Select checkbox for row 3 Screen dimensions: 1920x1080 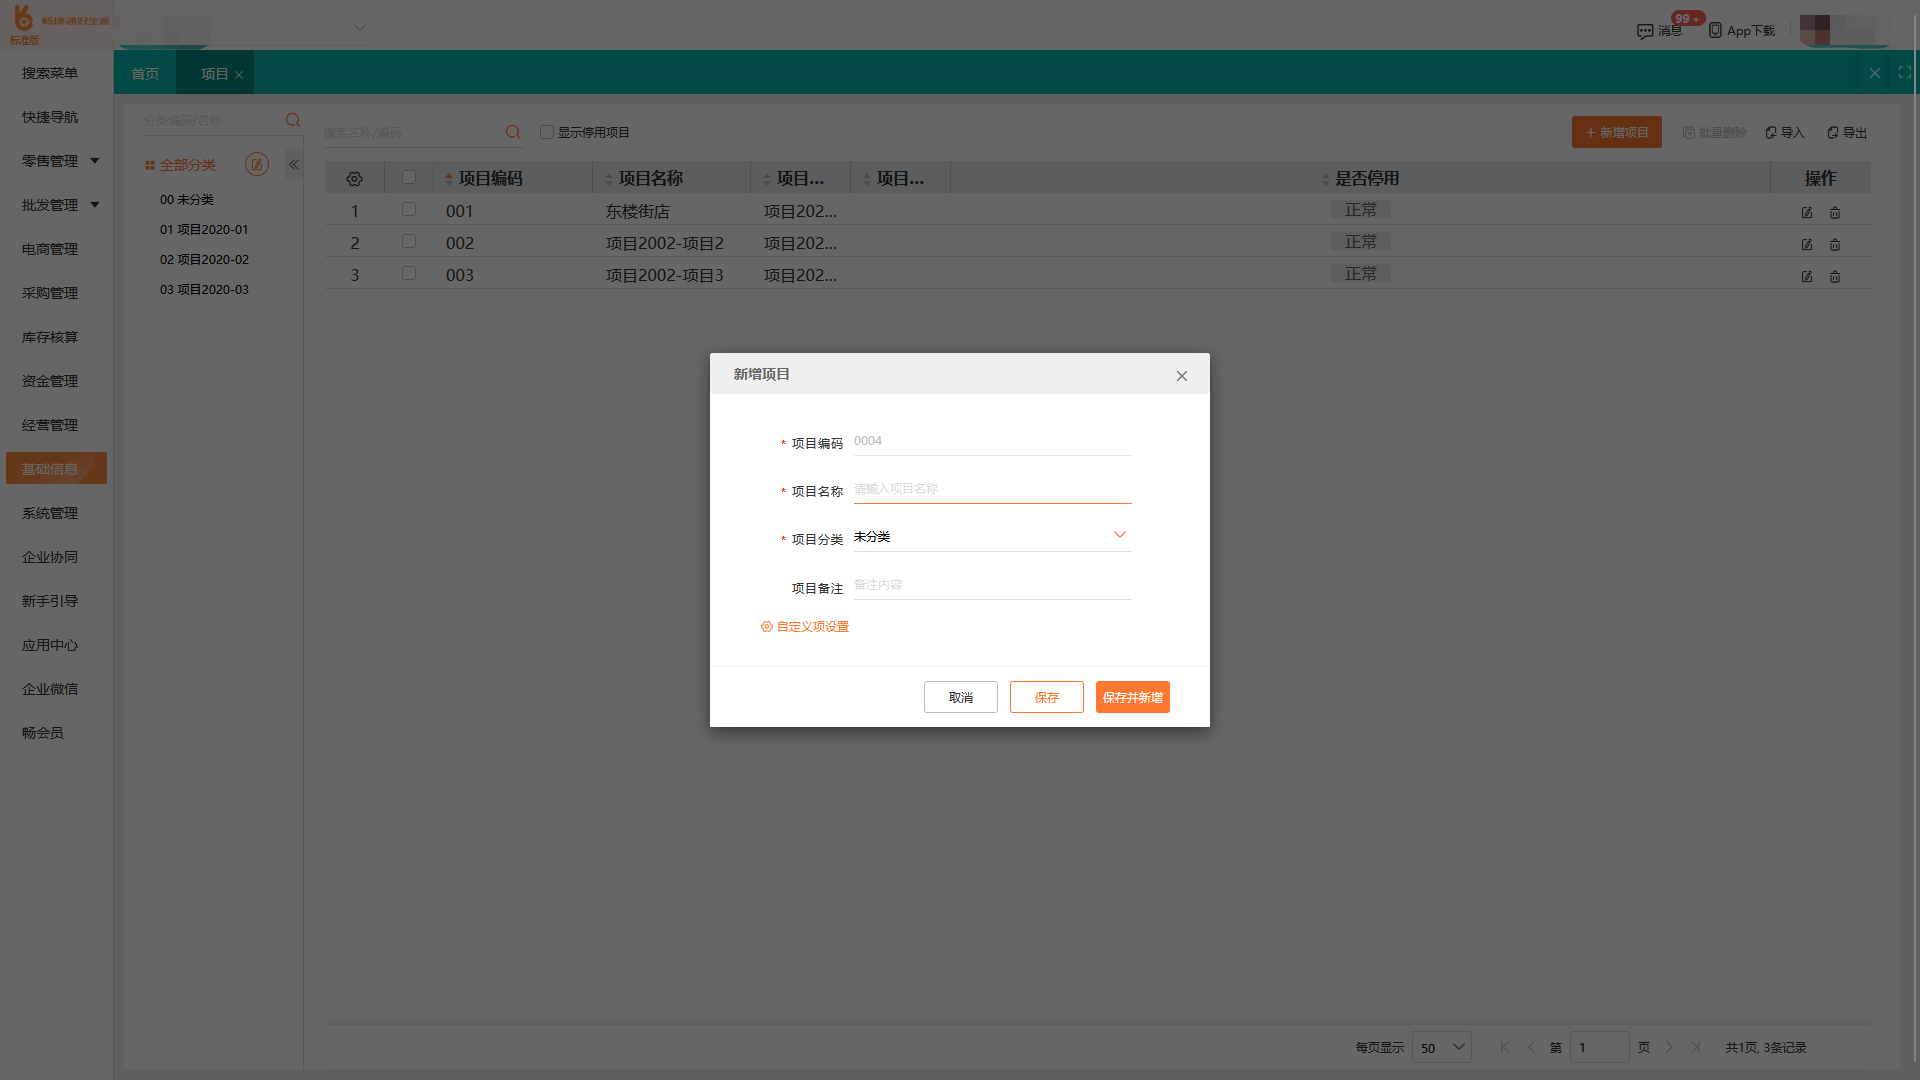click(x=409, y=273)
